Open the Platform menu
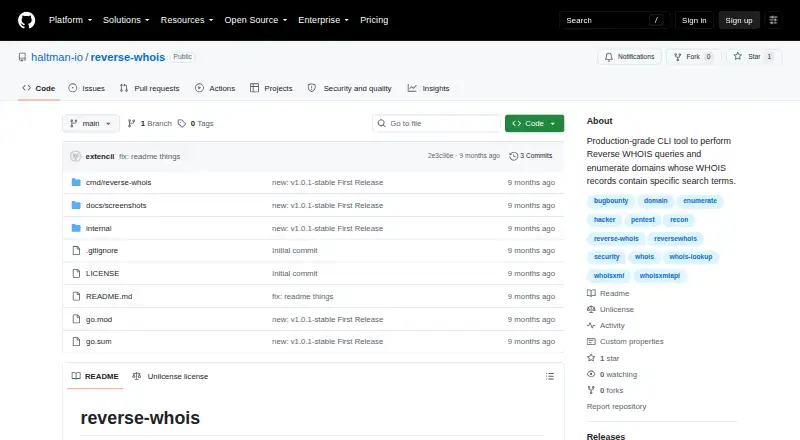The image size is (800, 440). click(x=70, y=20)
